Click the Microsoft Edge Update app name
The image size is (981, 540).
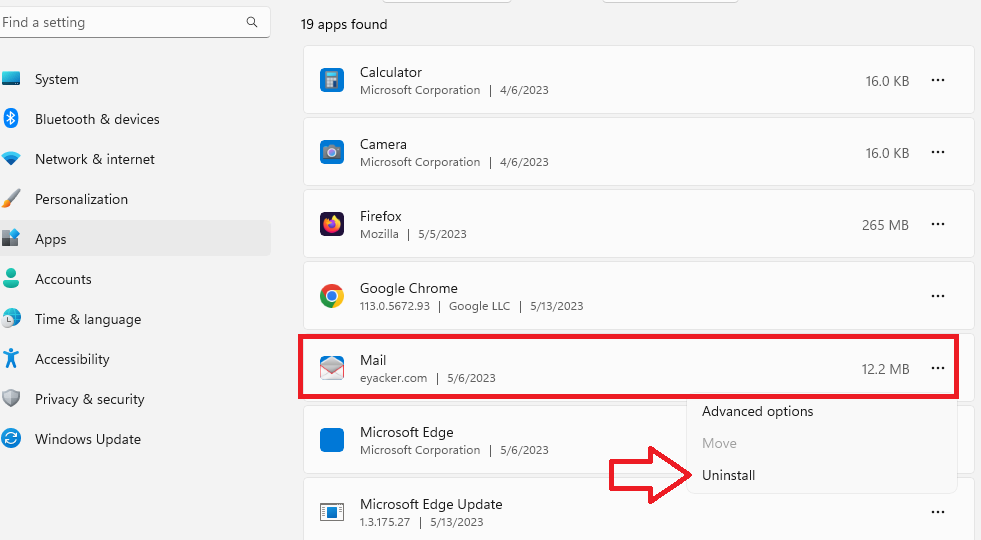point(431,504)
